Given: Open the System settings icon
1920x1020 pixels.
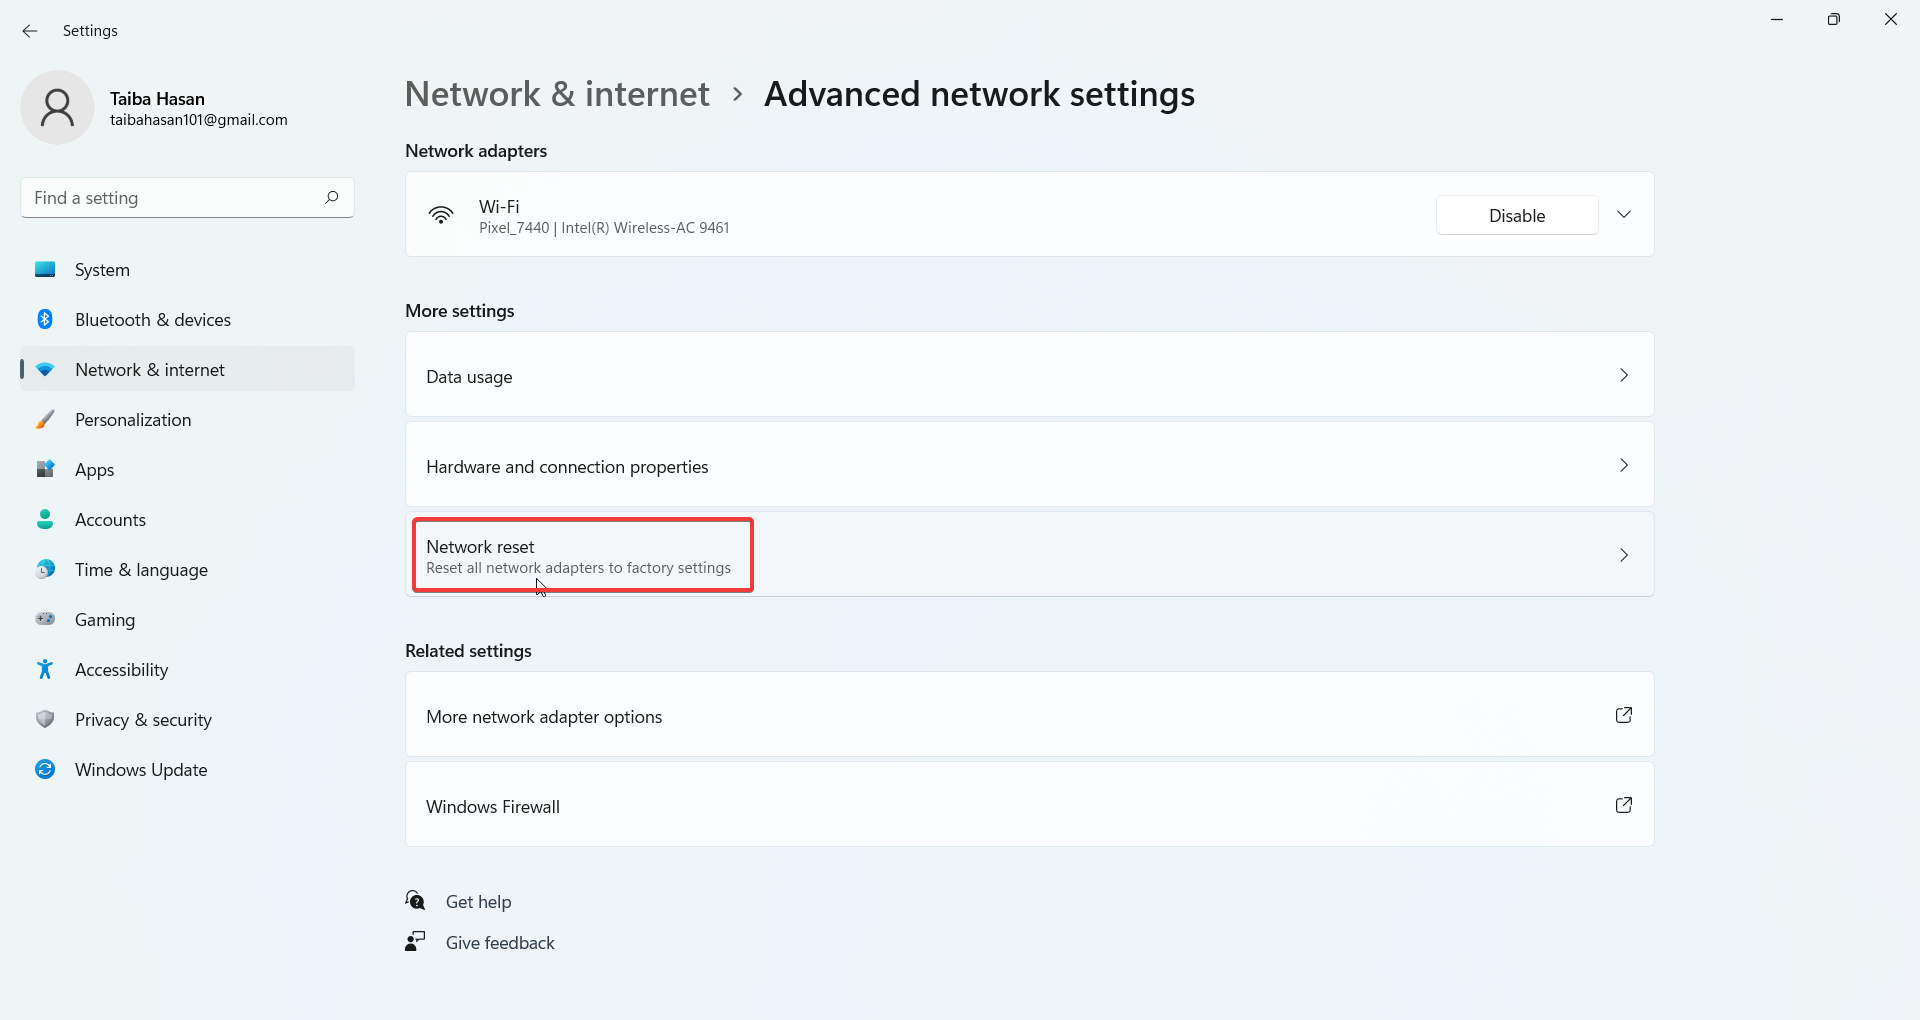Looking at the screenshot, I should point(45,269).
